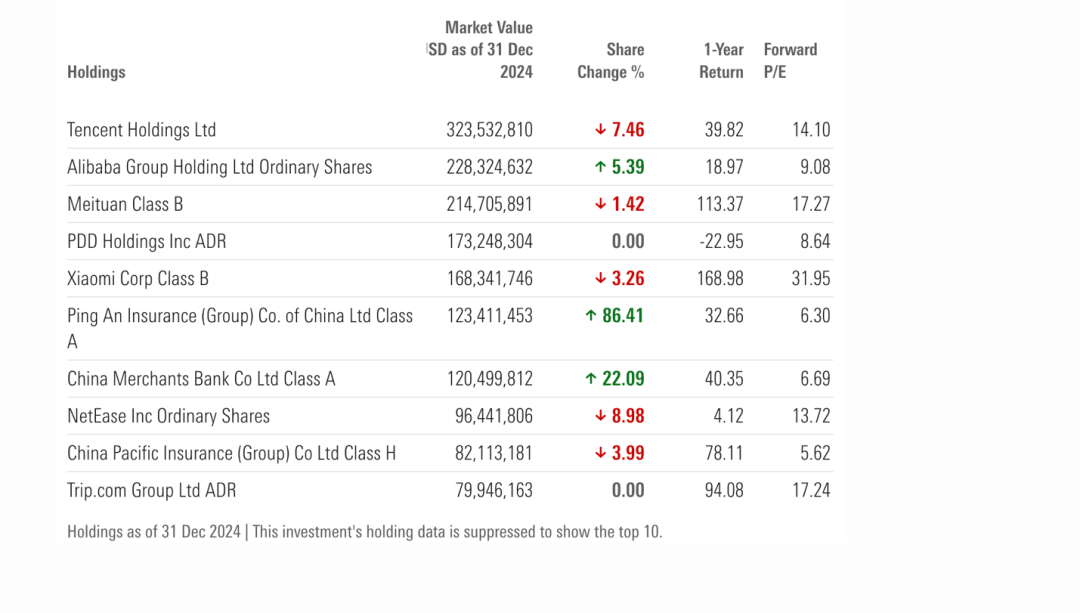Viewport: 1080px width, 613px height.
Task: Click the Share Change % column header
Action: pyautogui.click(x=611, y=61)
